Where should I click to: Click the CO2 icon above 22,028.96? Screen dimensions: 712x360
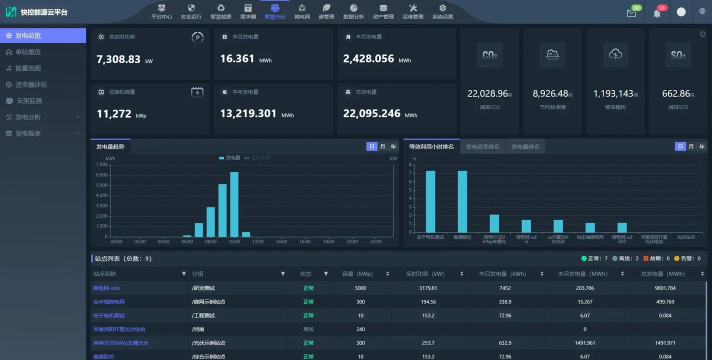[x=490, y=55]
